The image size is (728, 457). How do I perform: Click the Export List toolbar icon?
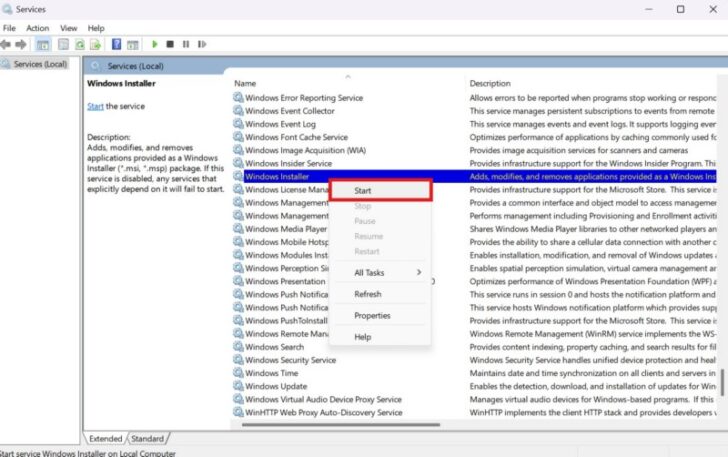[97, 45]
